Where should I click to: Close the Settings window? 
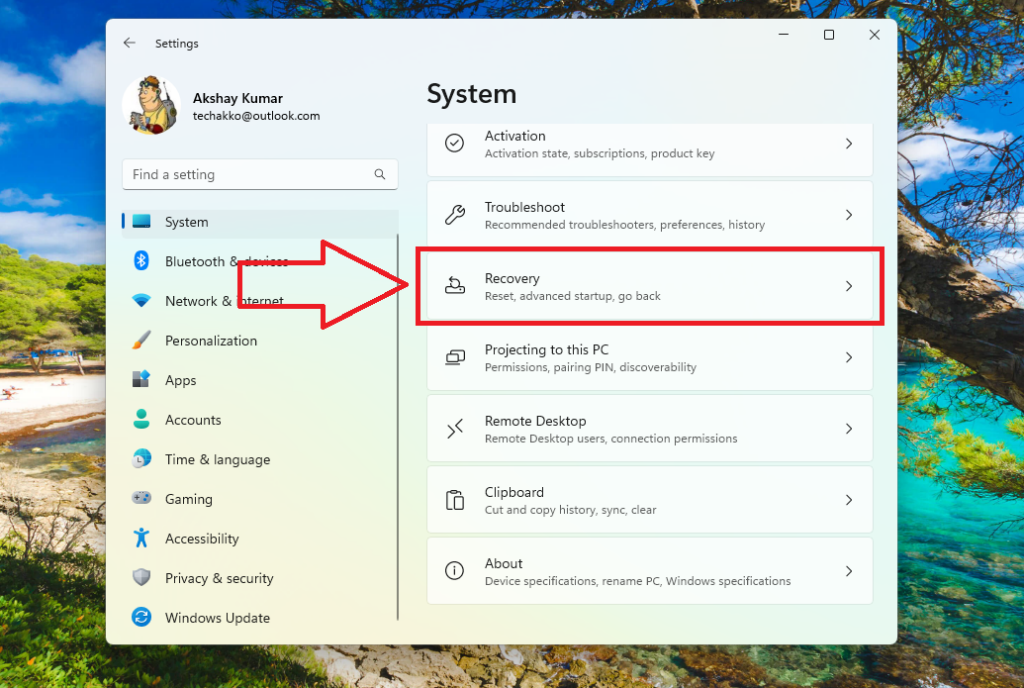pos(874,35)
